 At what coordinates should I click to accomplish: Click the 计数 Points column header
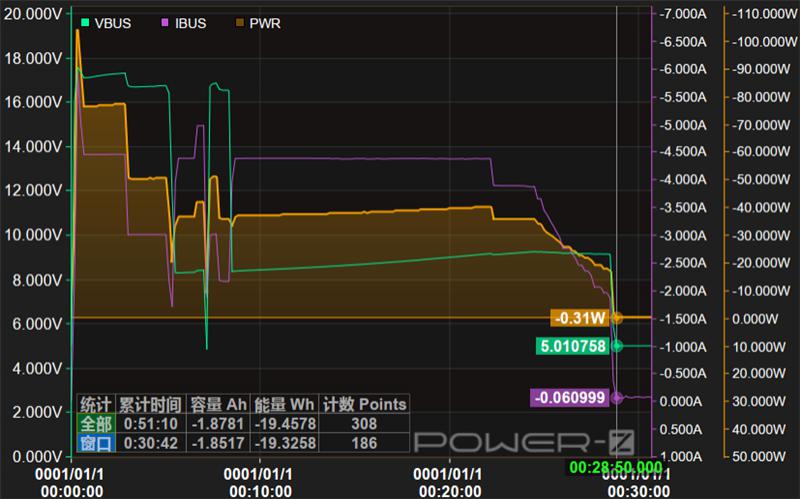click(364, 404)
